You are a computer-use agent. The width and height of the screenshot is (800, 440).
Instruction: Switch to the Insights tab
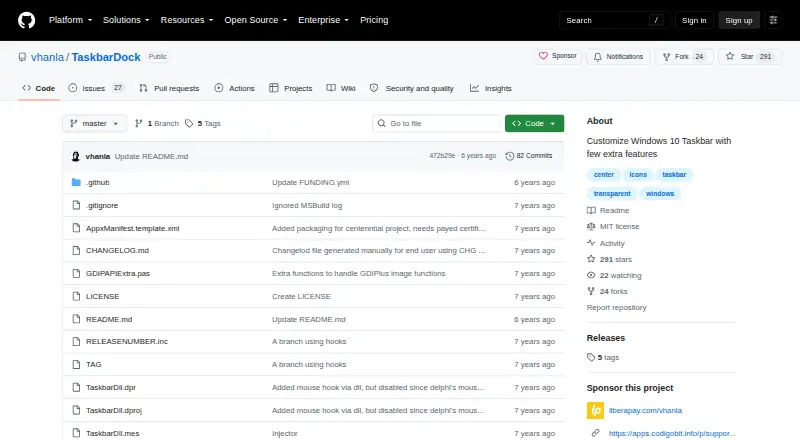(x=490, y=88)
